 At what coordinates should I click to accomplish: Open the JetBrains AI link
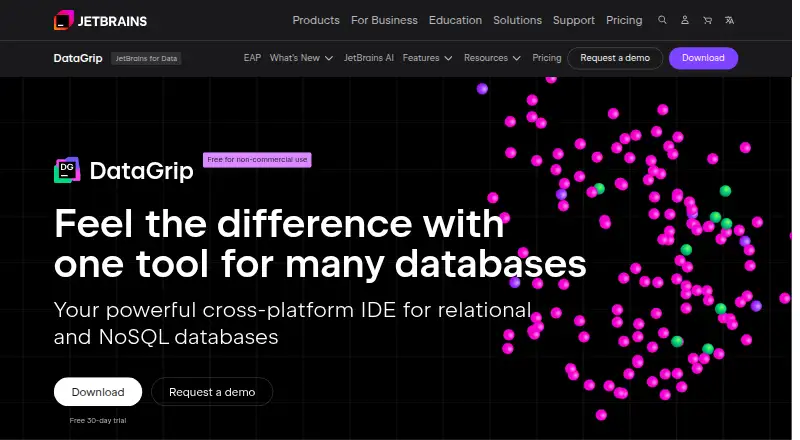[368, 58]
